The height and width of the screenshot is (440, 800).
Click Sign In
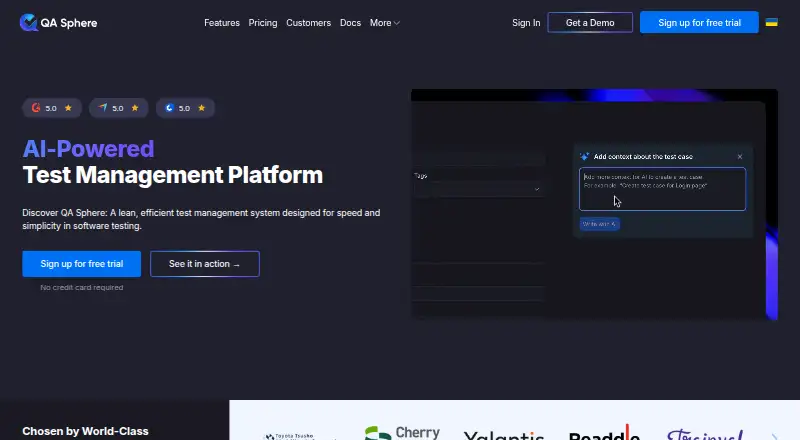[x=526, y=23]
